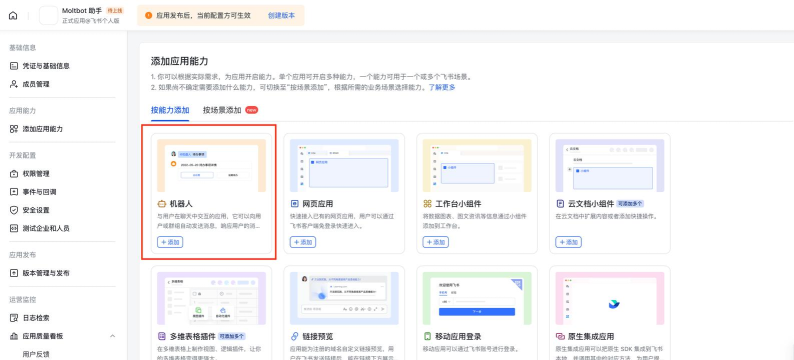The width and height of the screenshot is (794, 360).
Task: Click the 机器人 card title
Action: [x=181, y=204]
